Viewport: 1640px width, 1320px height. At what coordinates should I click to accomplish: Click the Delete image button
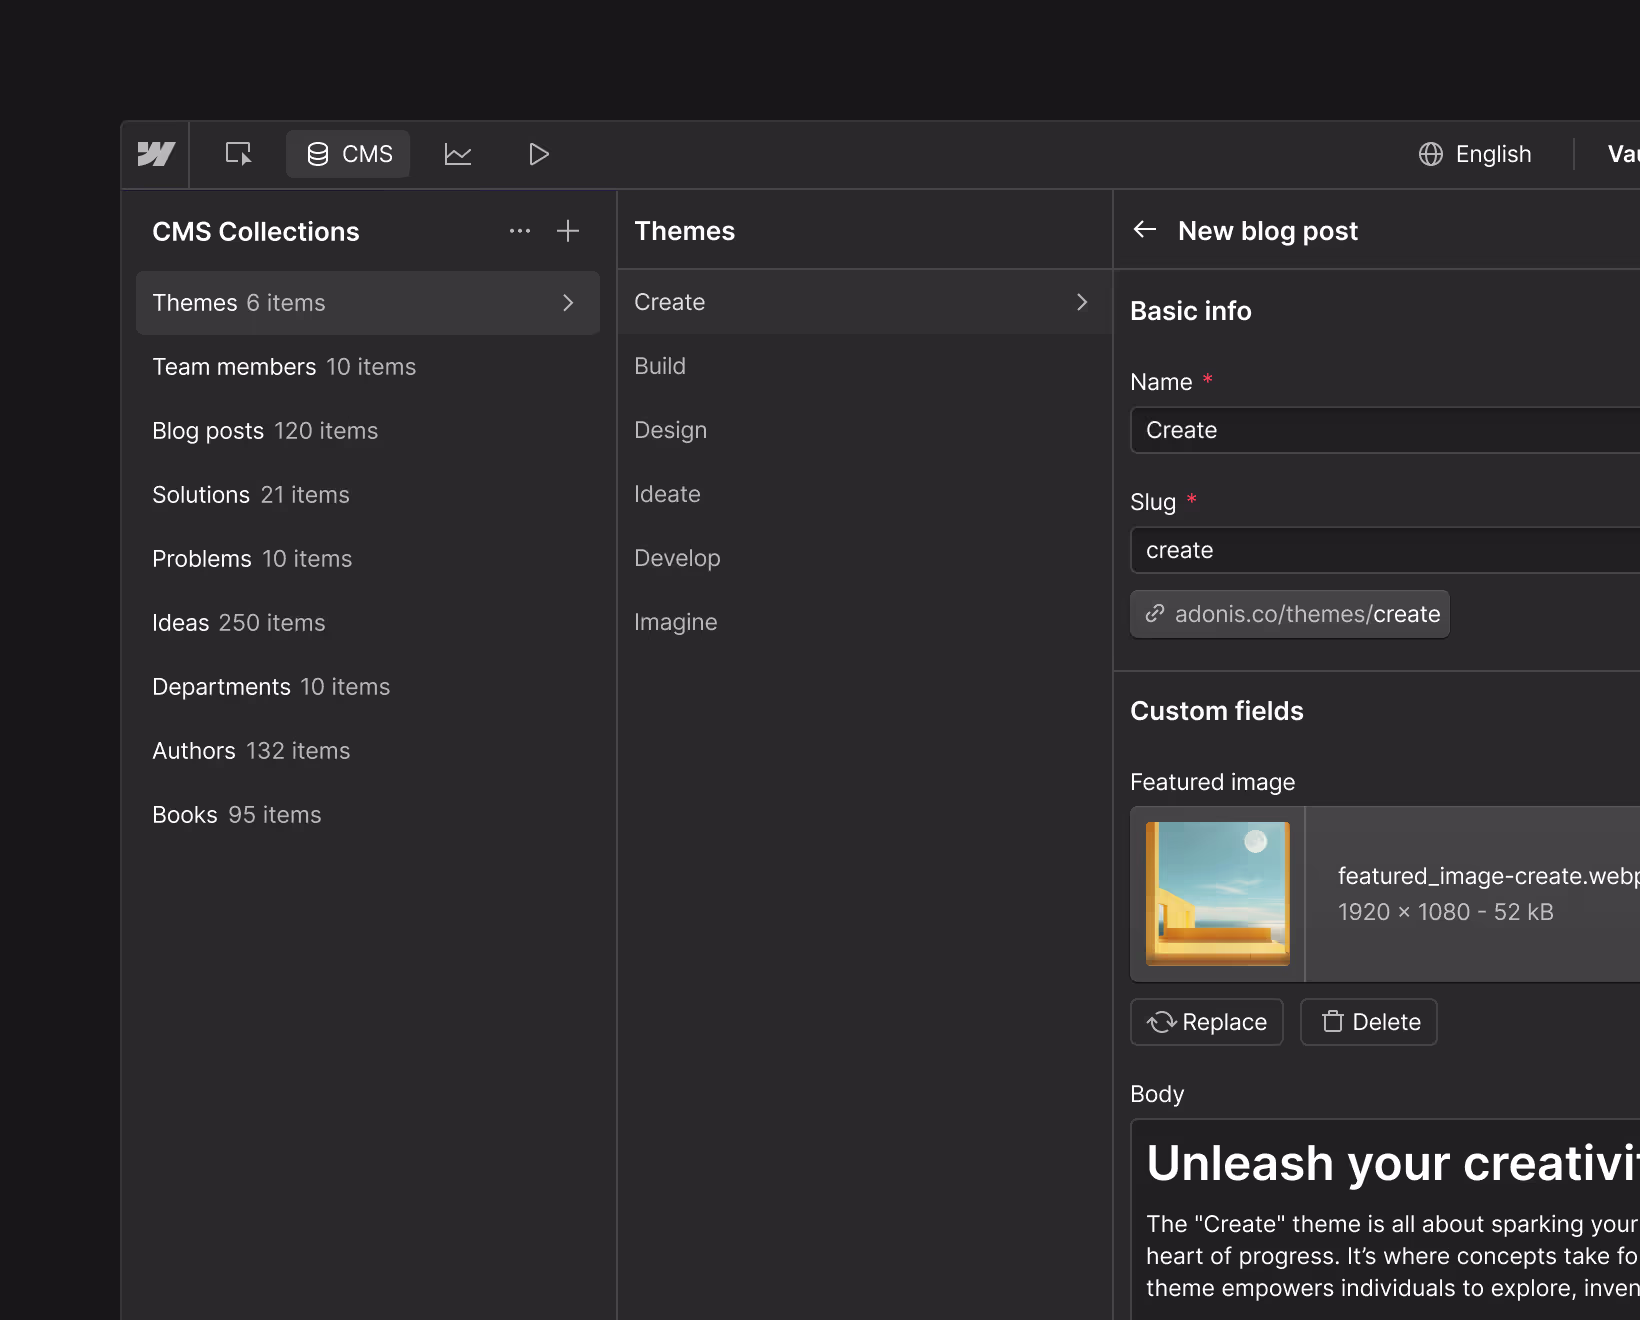1369,1022
